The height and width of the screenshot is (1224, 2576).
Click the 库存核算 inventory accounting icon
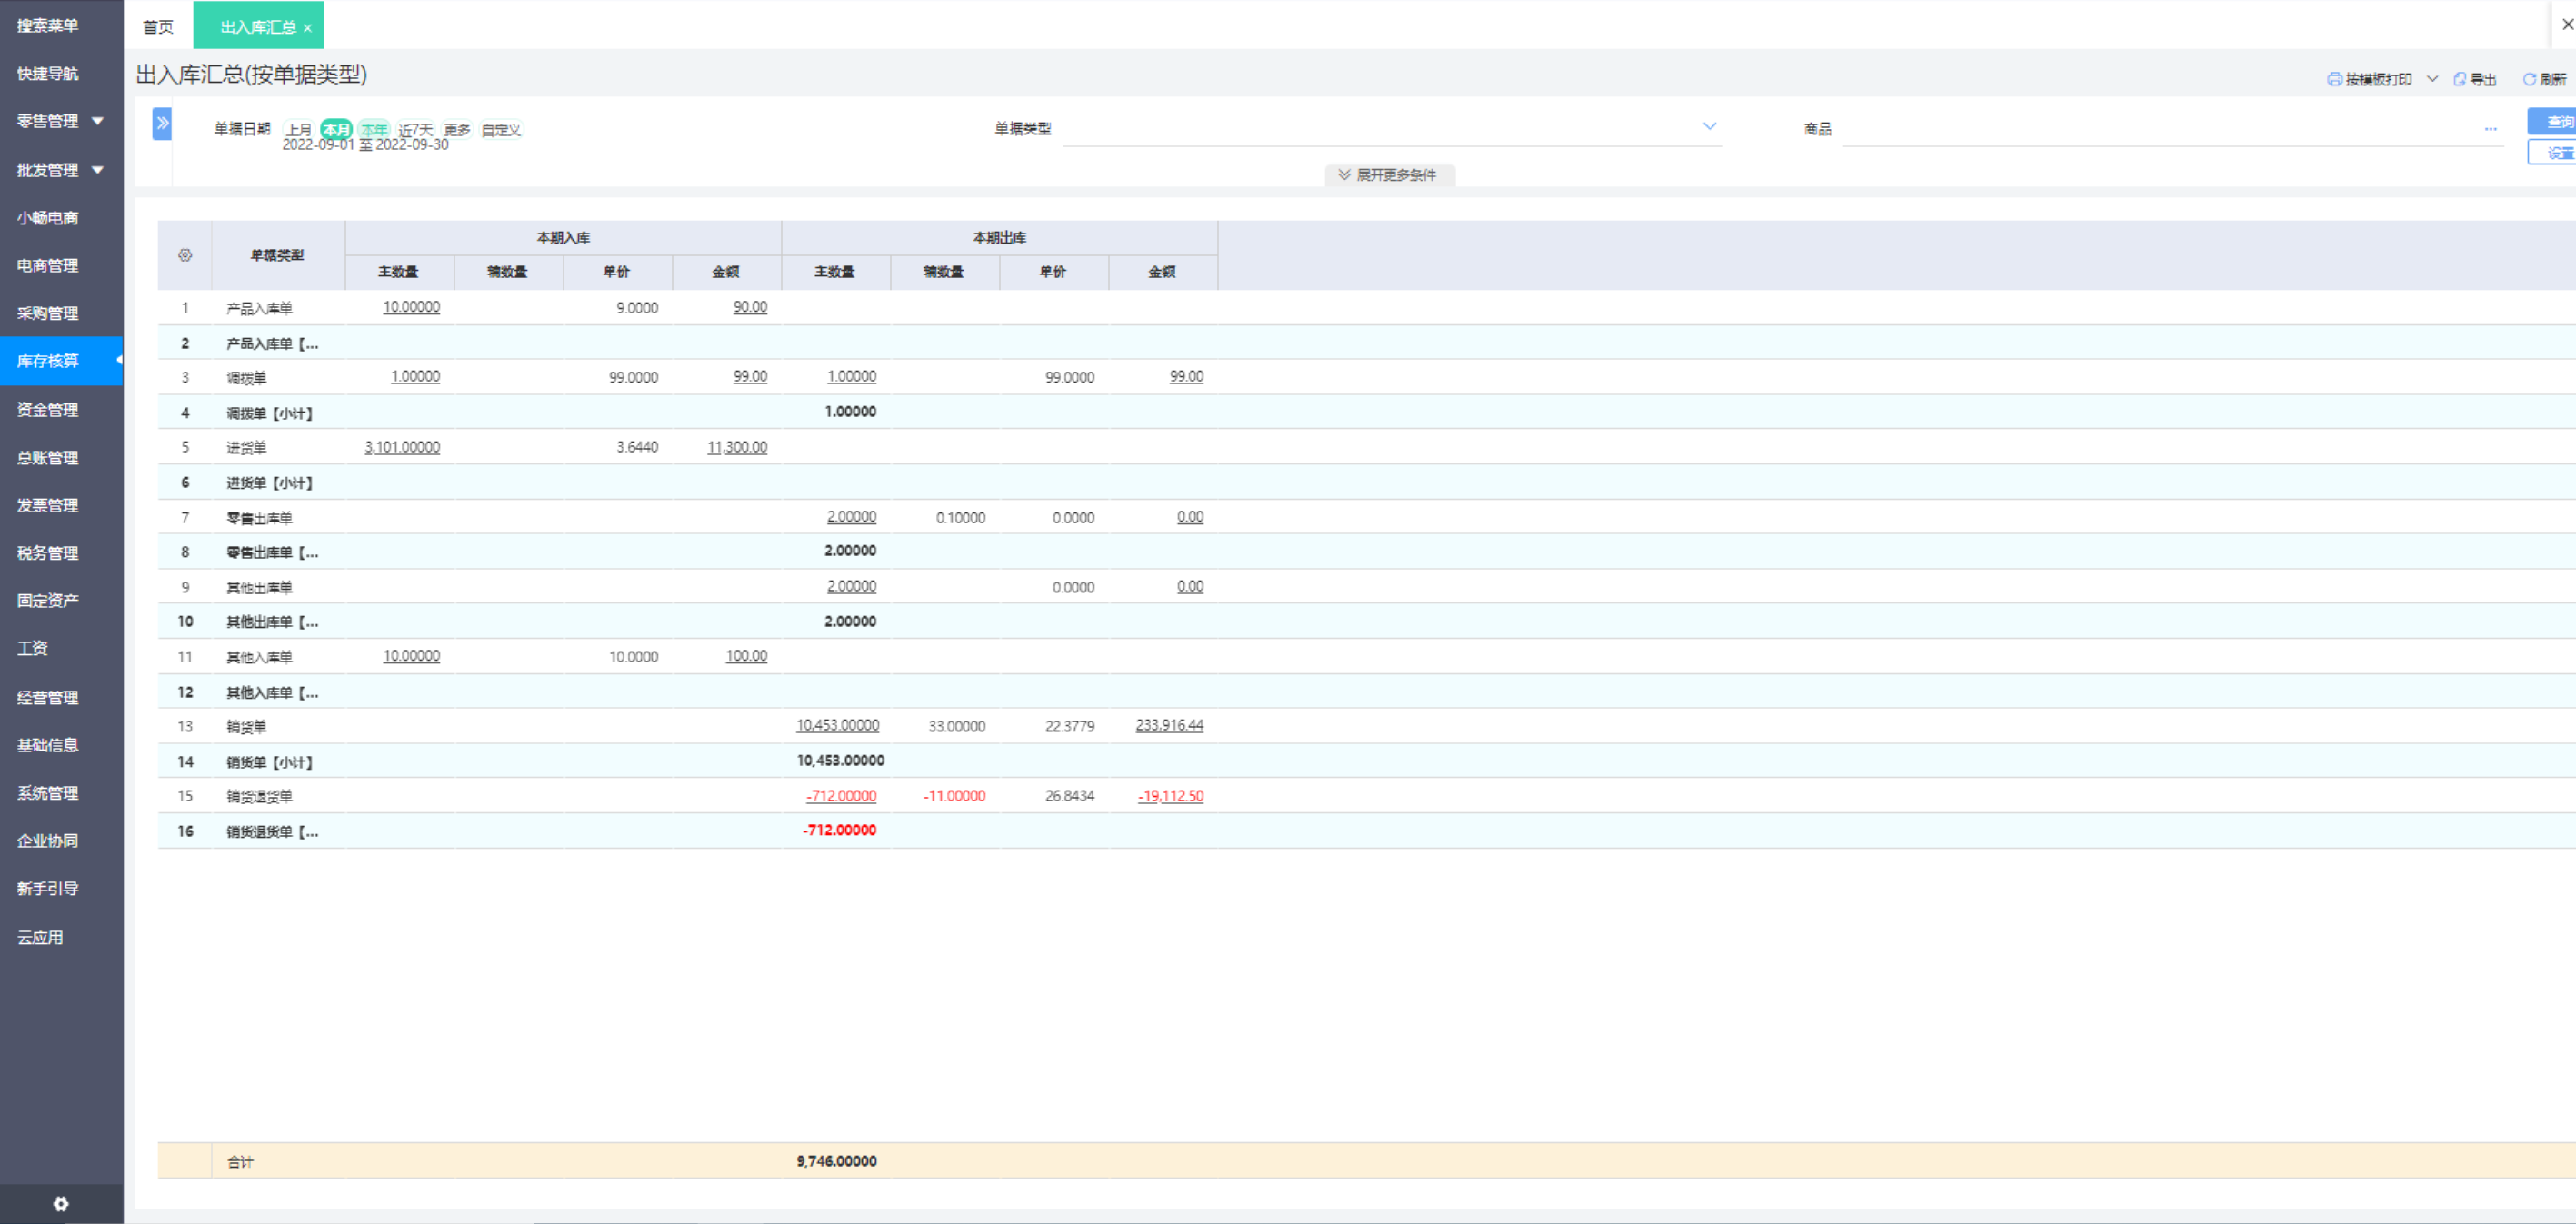[x=61, y=360]
